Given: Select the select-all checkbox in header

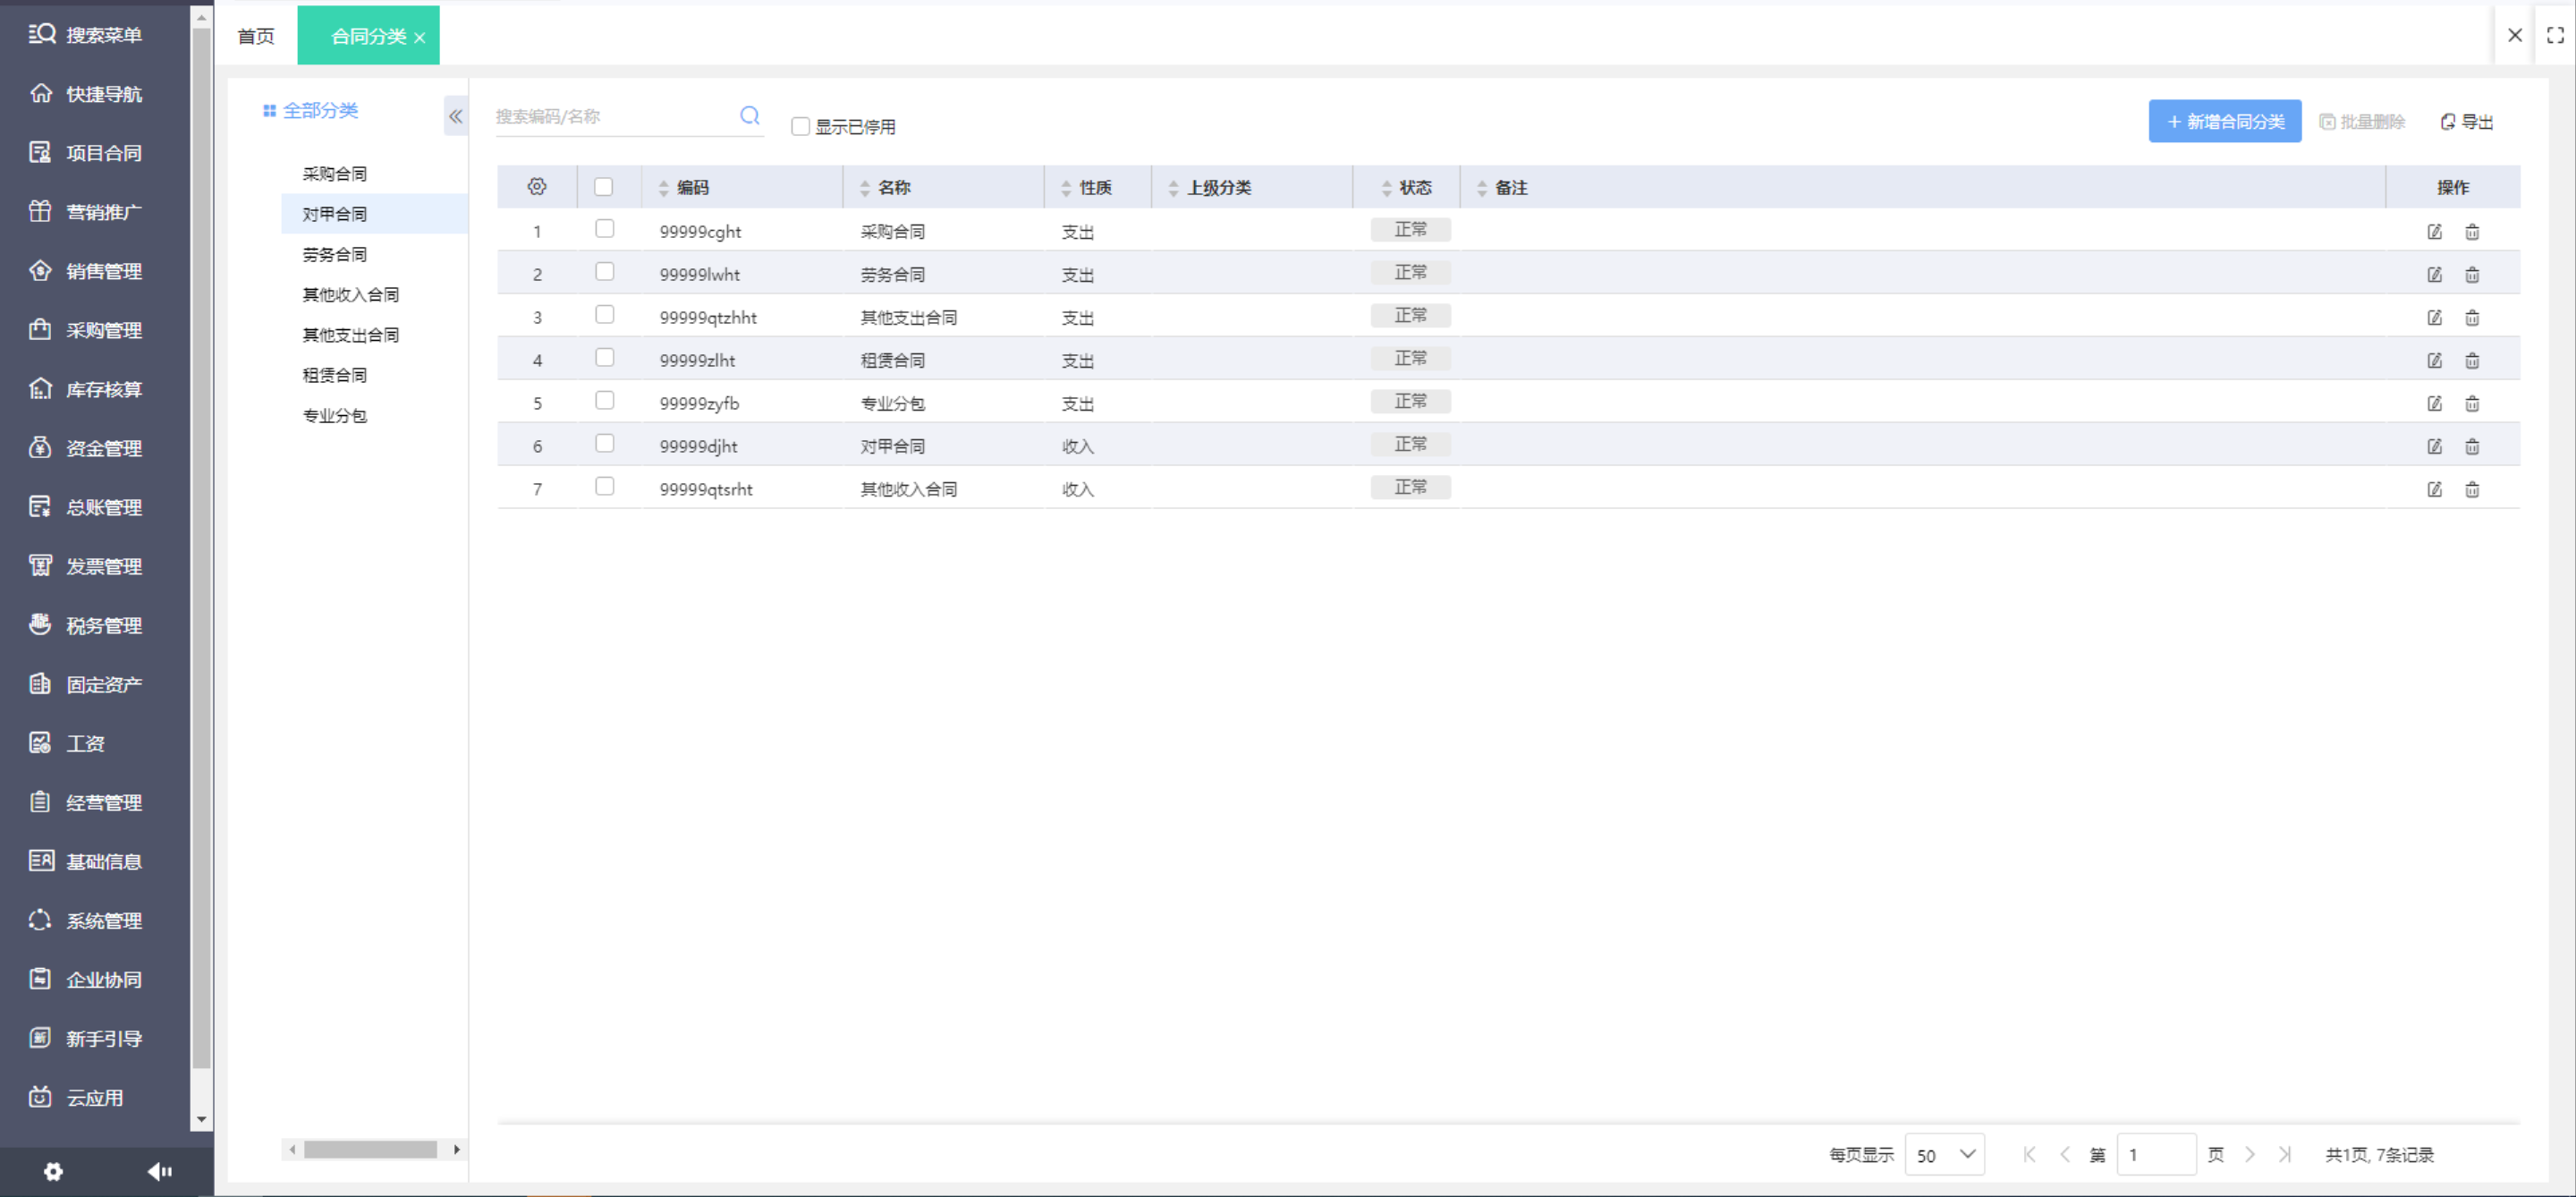Looking at the screenshot, I should [x=606, y=186].
